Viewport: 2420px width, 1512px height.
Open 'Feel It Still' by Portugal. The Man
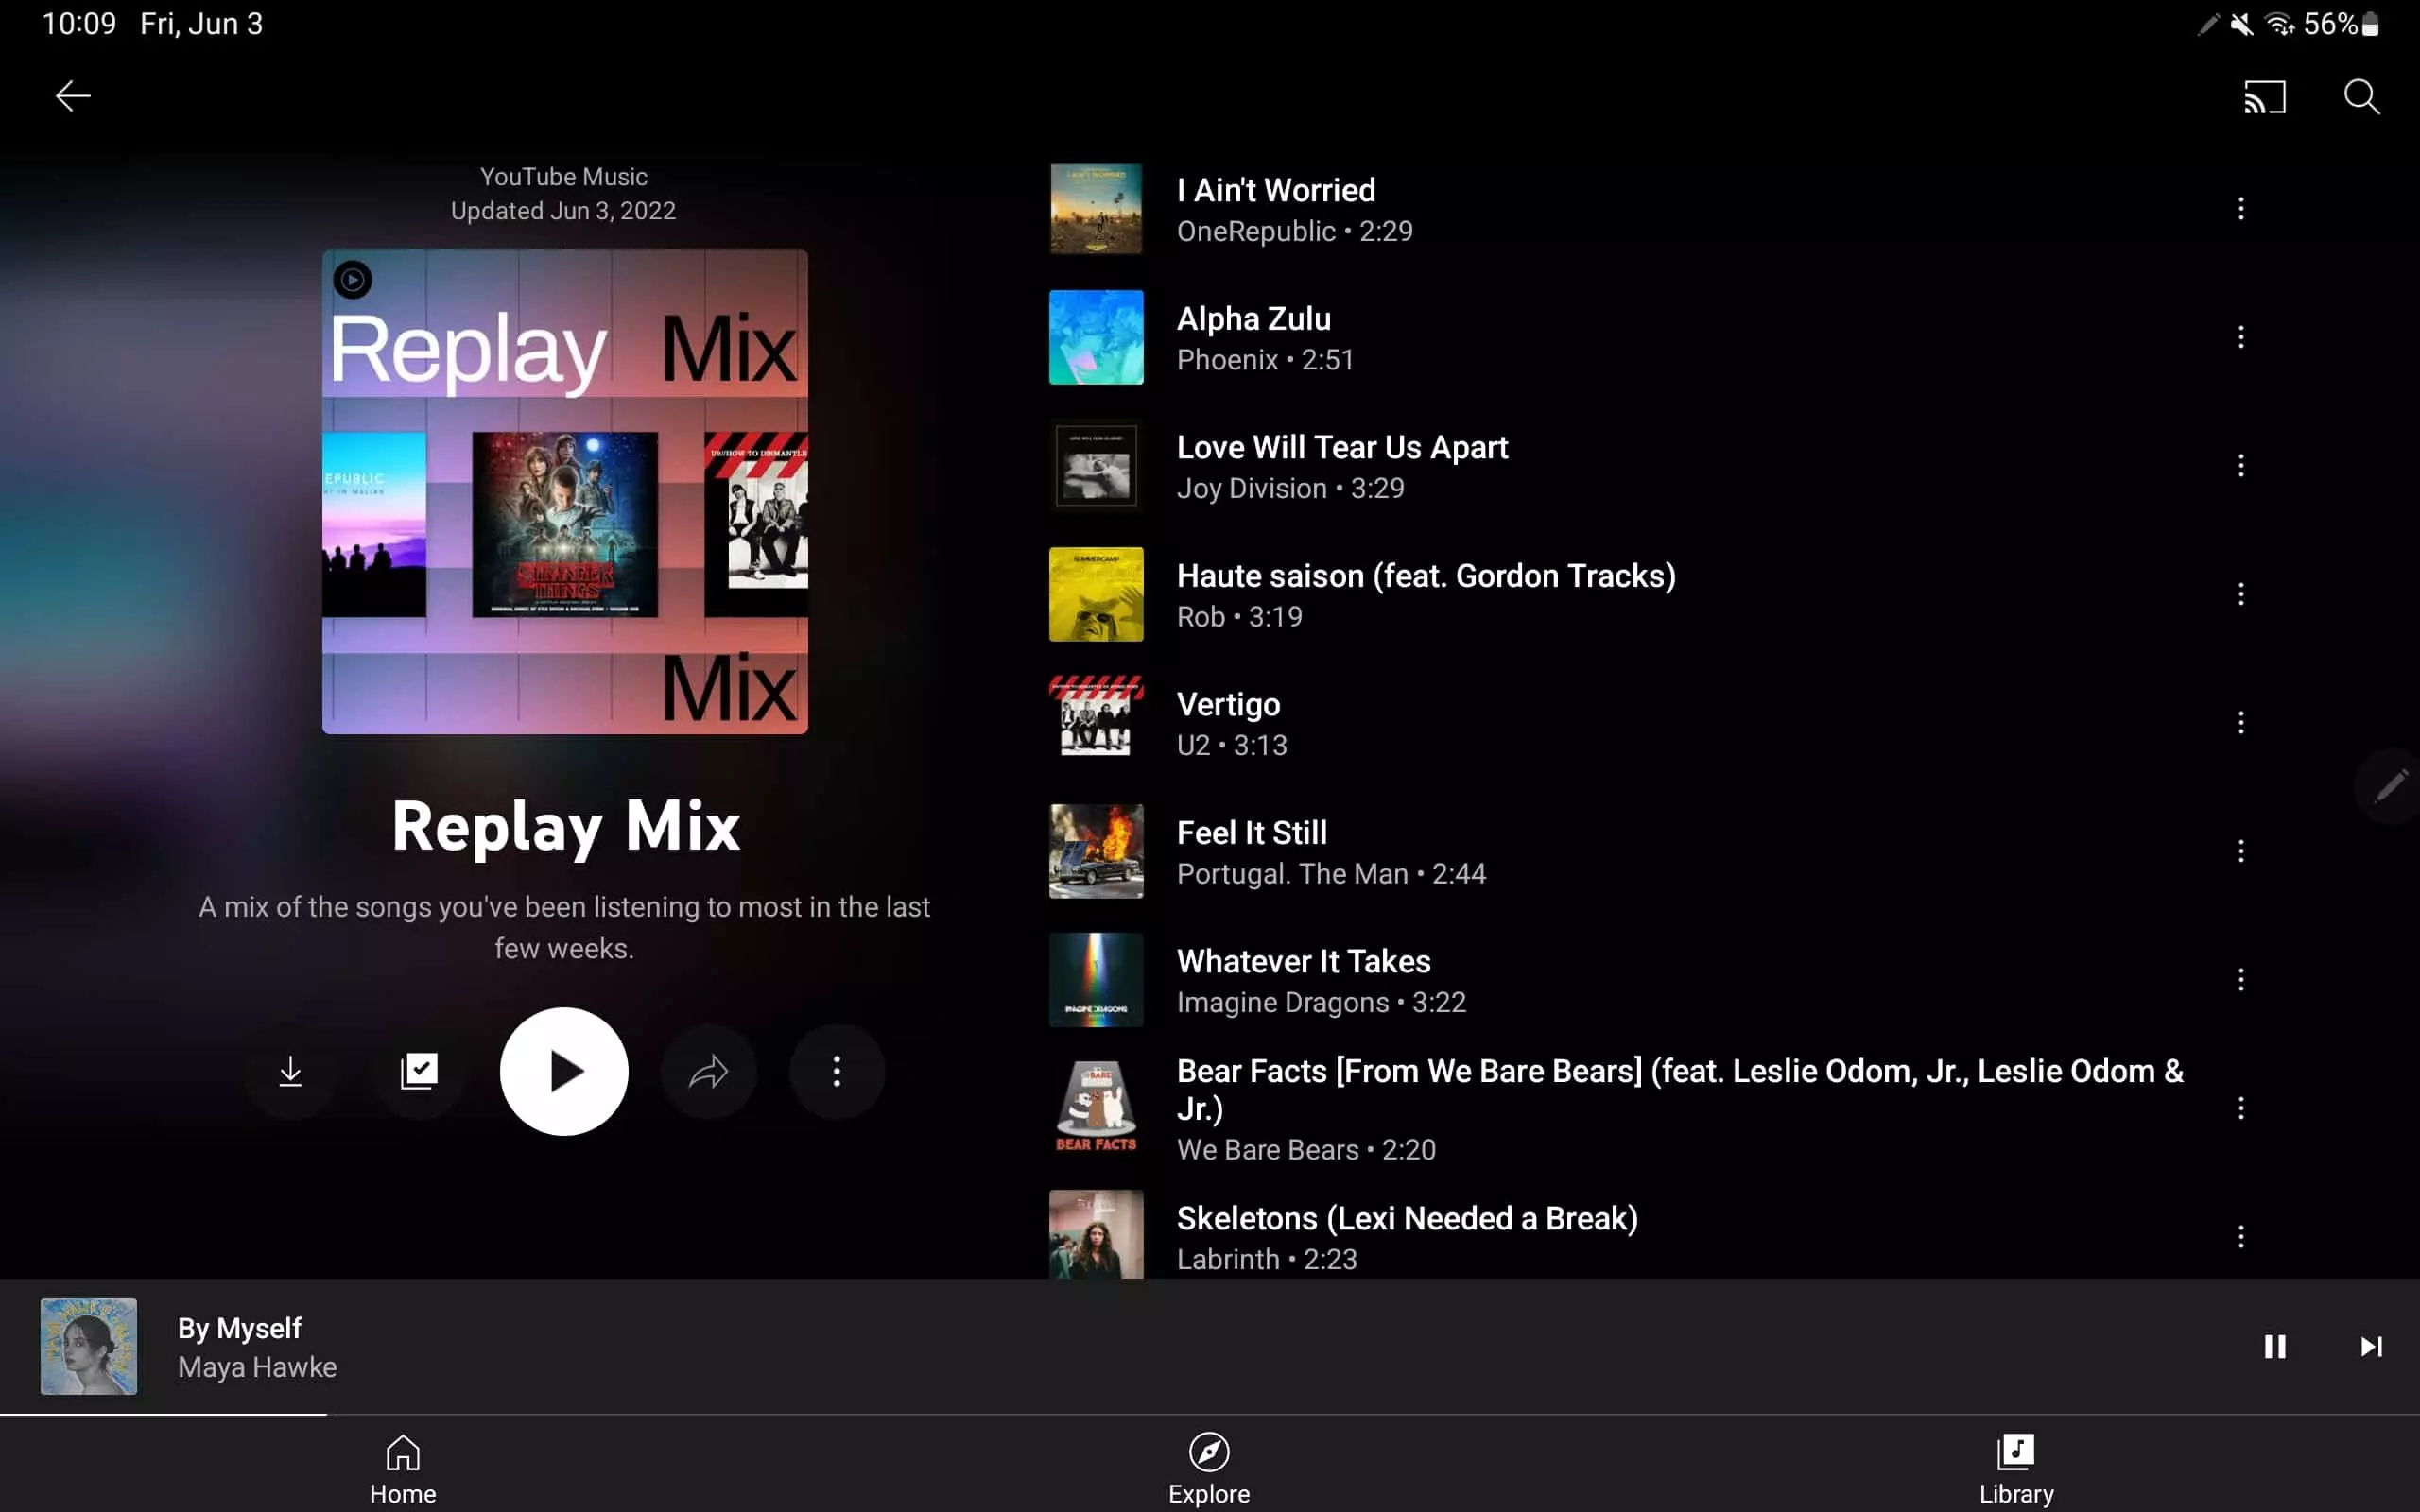1251,850
